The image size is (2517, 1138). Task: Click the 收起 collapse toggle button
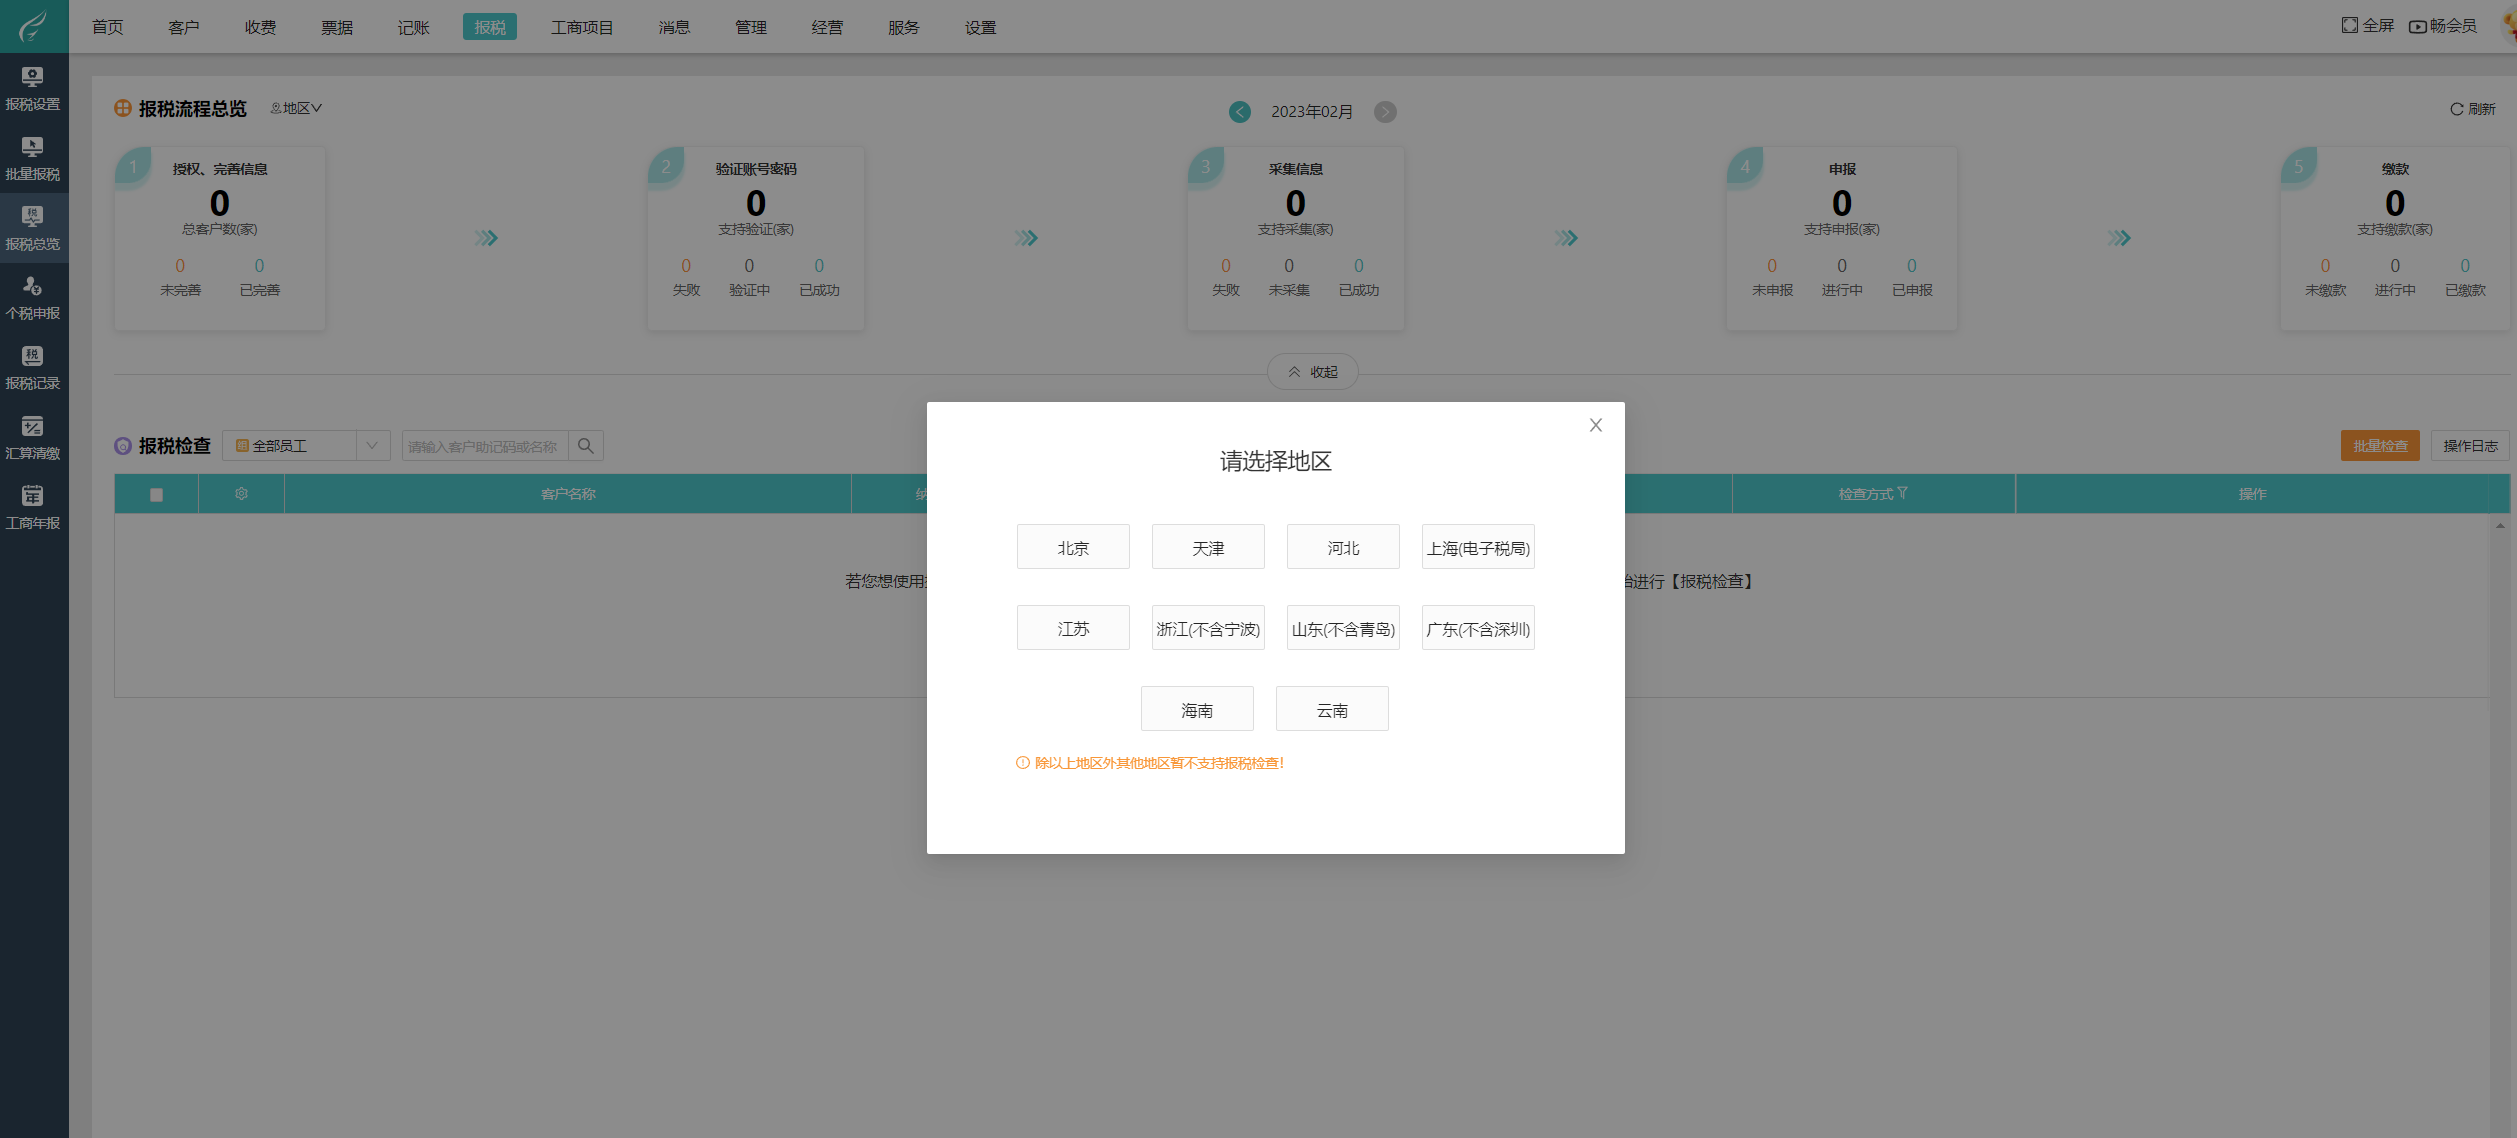(1316, 371)
